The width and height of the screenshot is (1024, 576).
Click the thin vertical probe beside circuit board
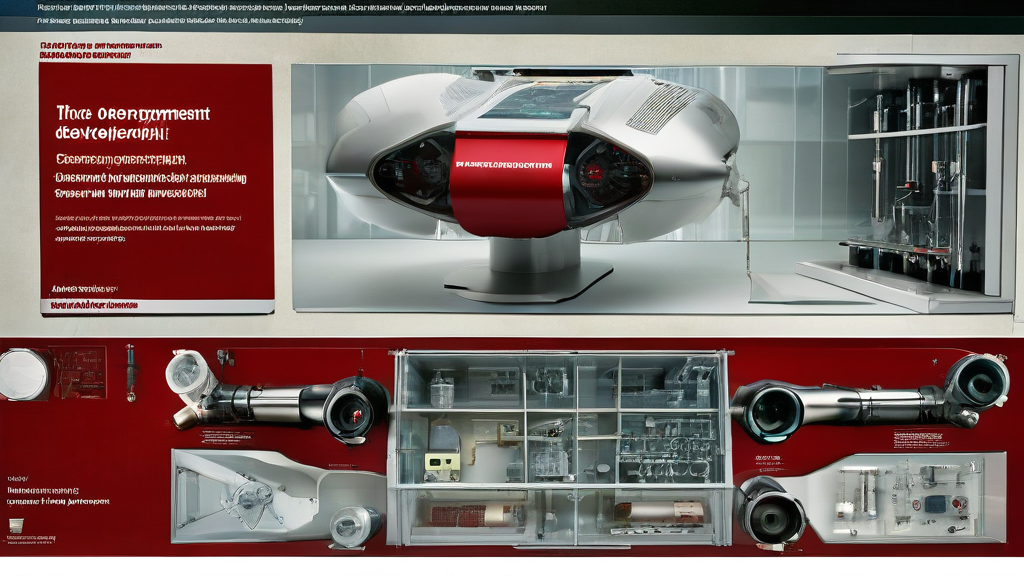click(x=130, y=371)
